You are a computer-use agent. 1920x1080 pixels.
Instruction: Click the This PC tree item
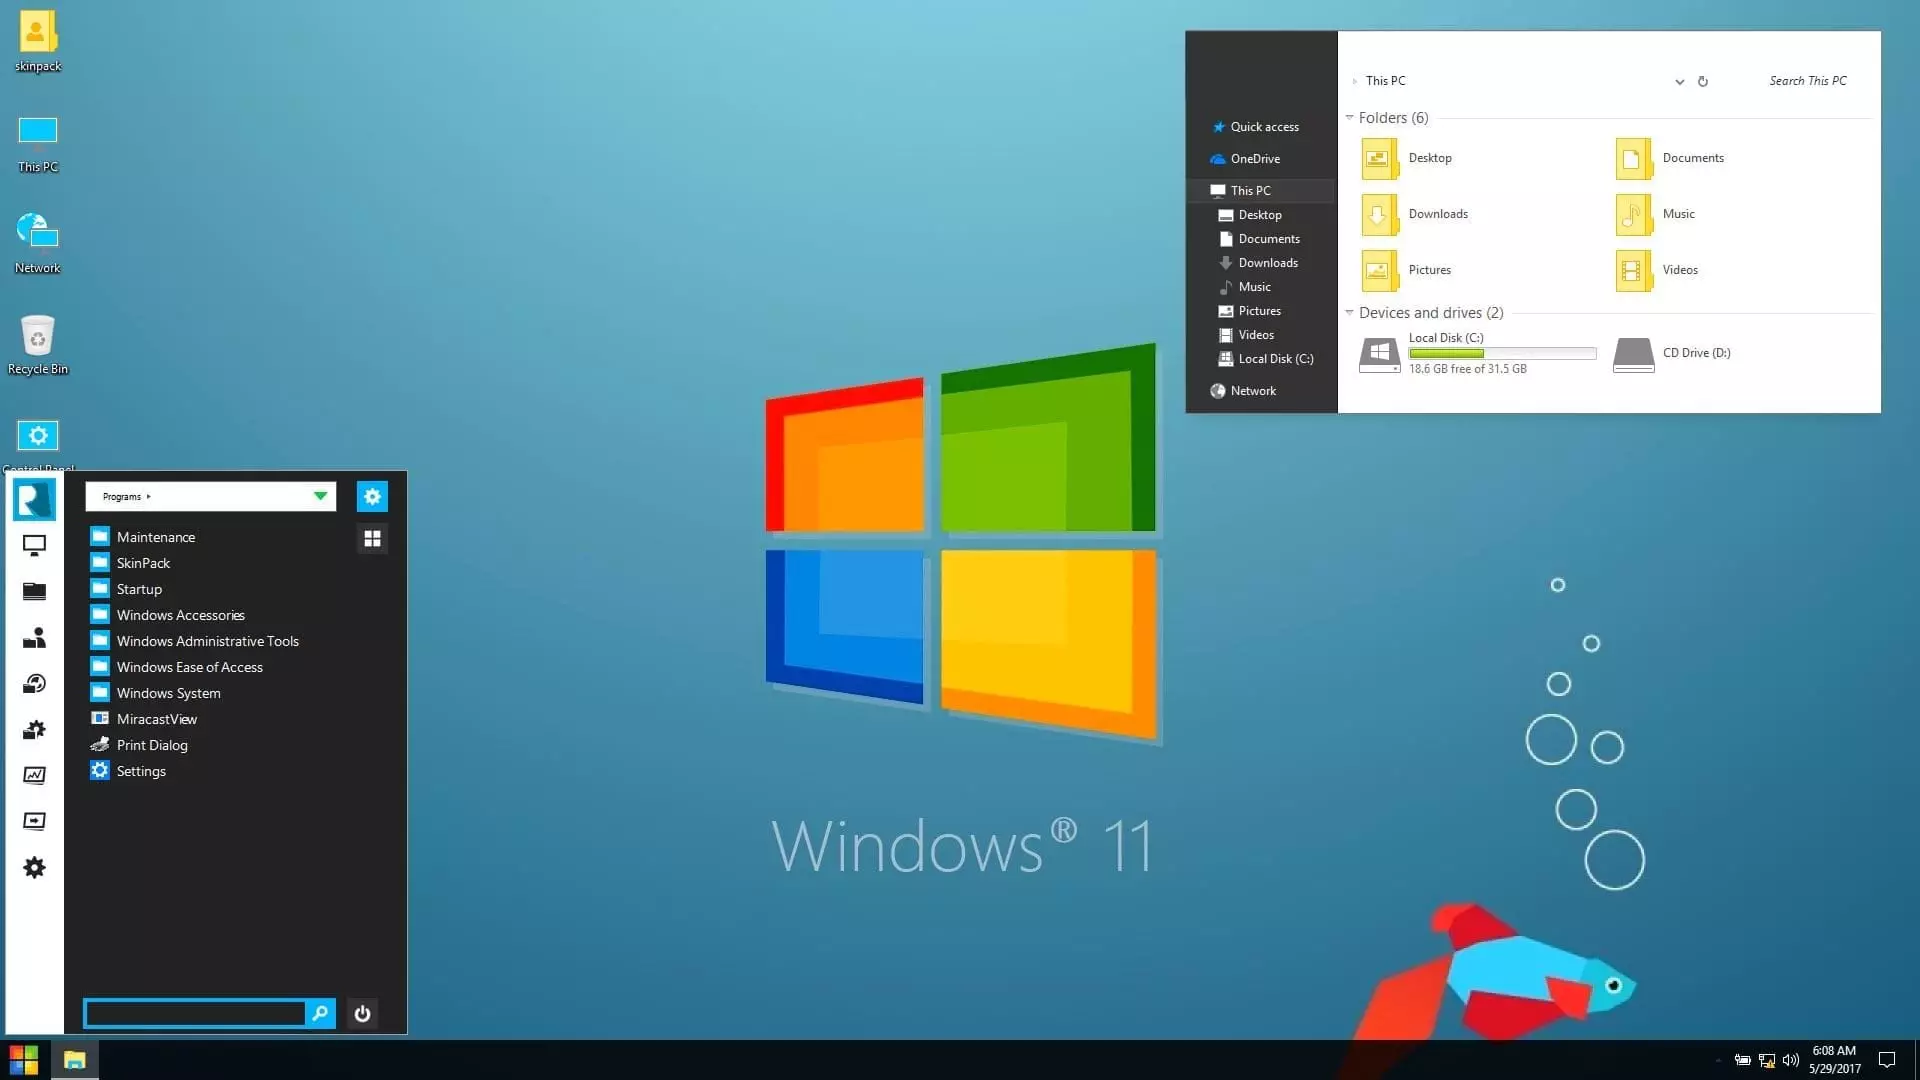1250,190
